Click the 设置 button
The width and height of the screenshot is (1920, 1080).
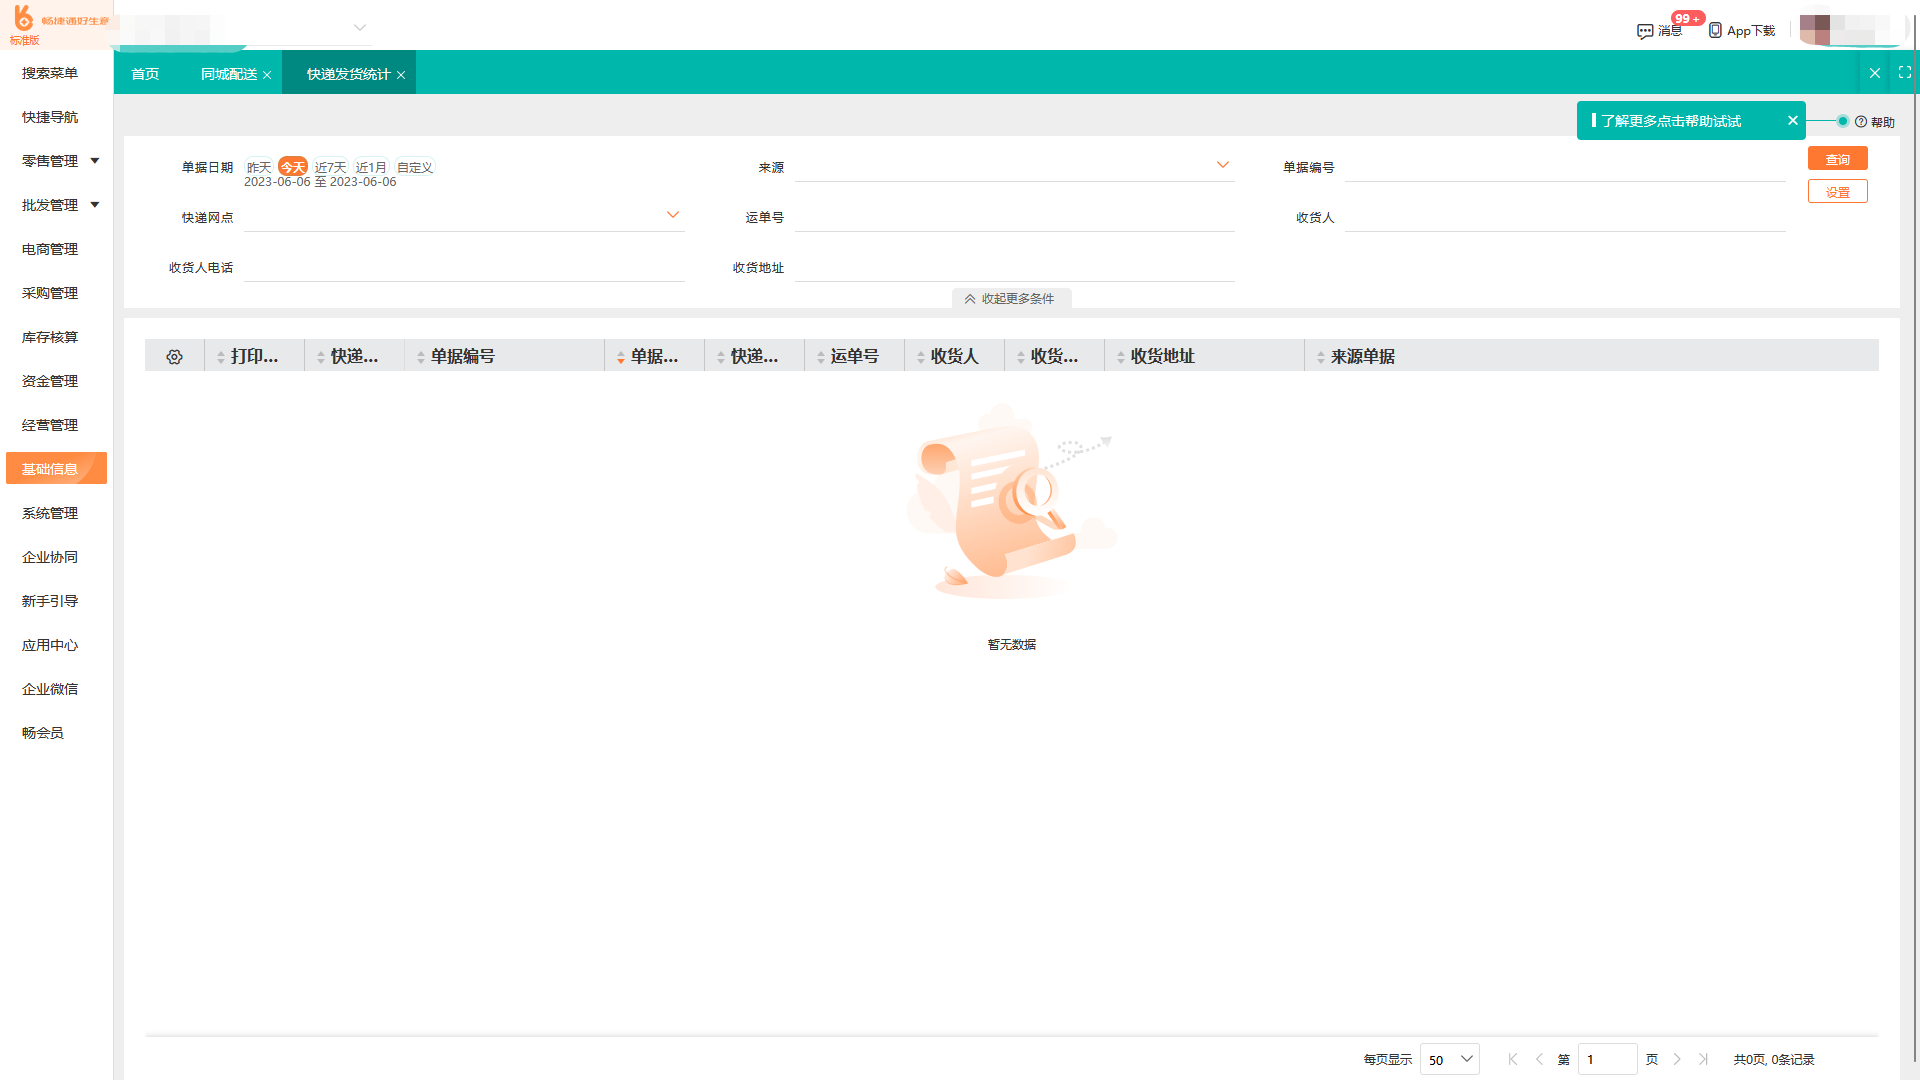1838,191
